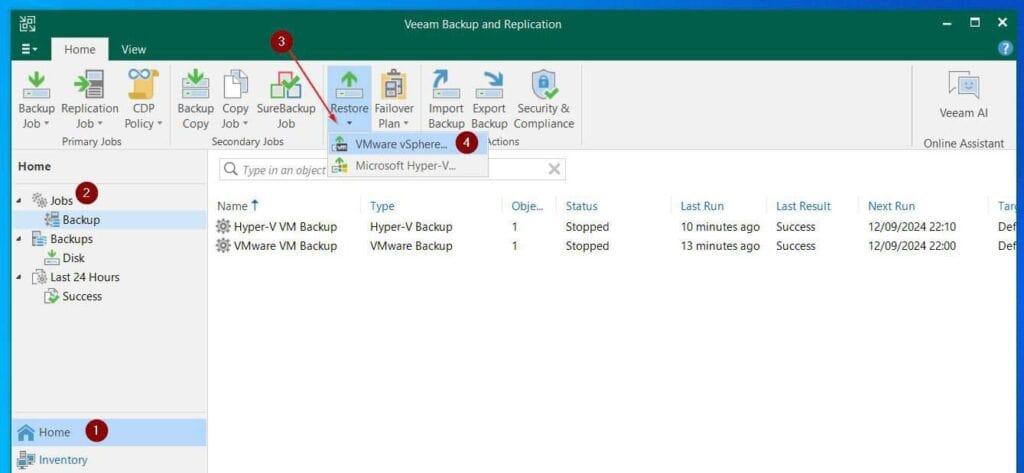Choose VMware vSphere from Restore menu
The height and width of the screenshot is (473, 1024).
[x=408, y=144]
